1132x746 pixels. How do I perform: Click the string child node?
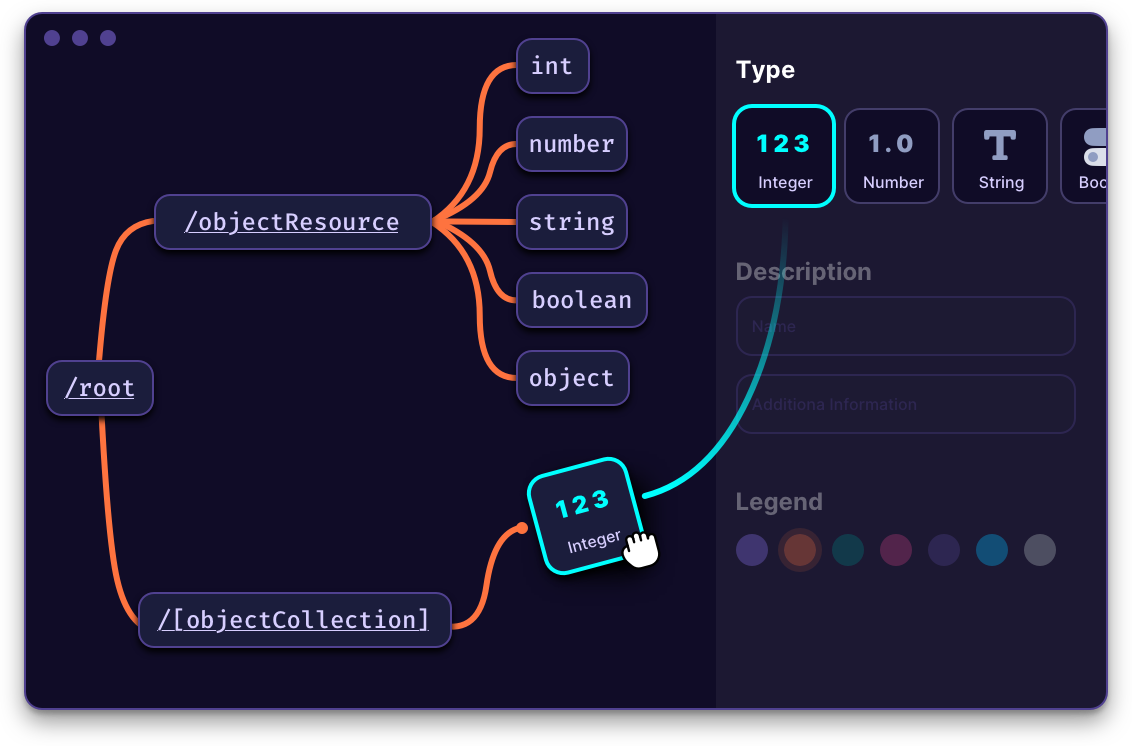[x=571, y=222]
